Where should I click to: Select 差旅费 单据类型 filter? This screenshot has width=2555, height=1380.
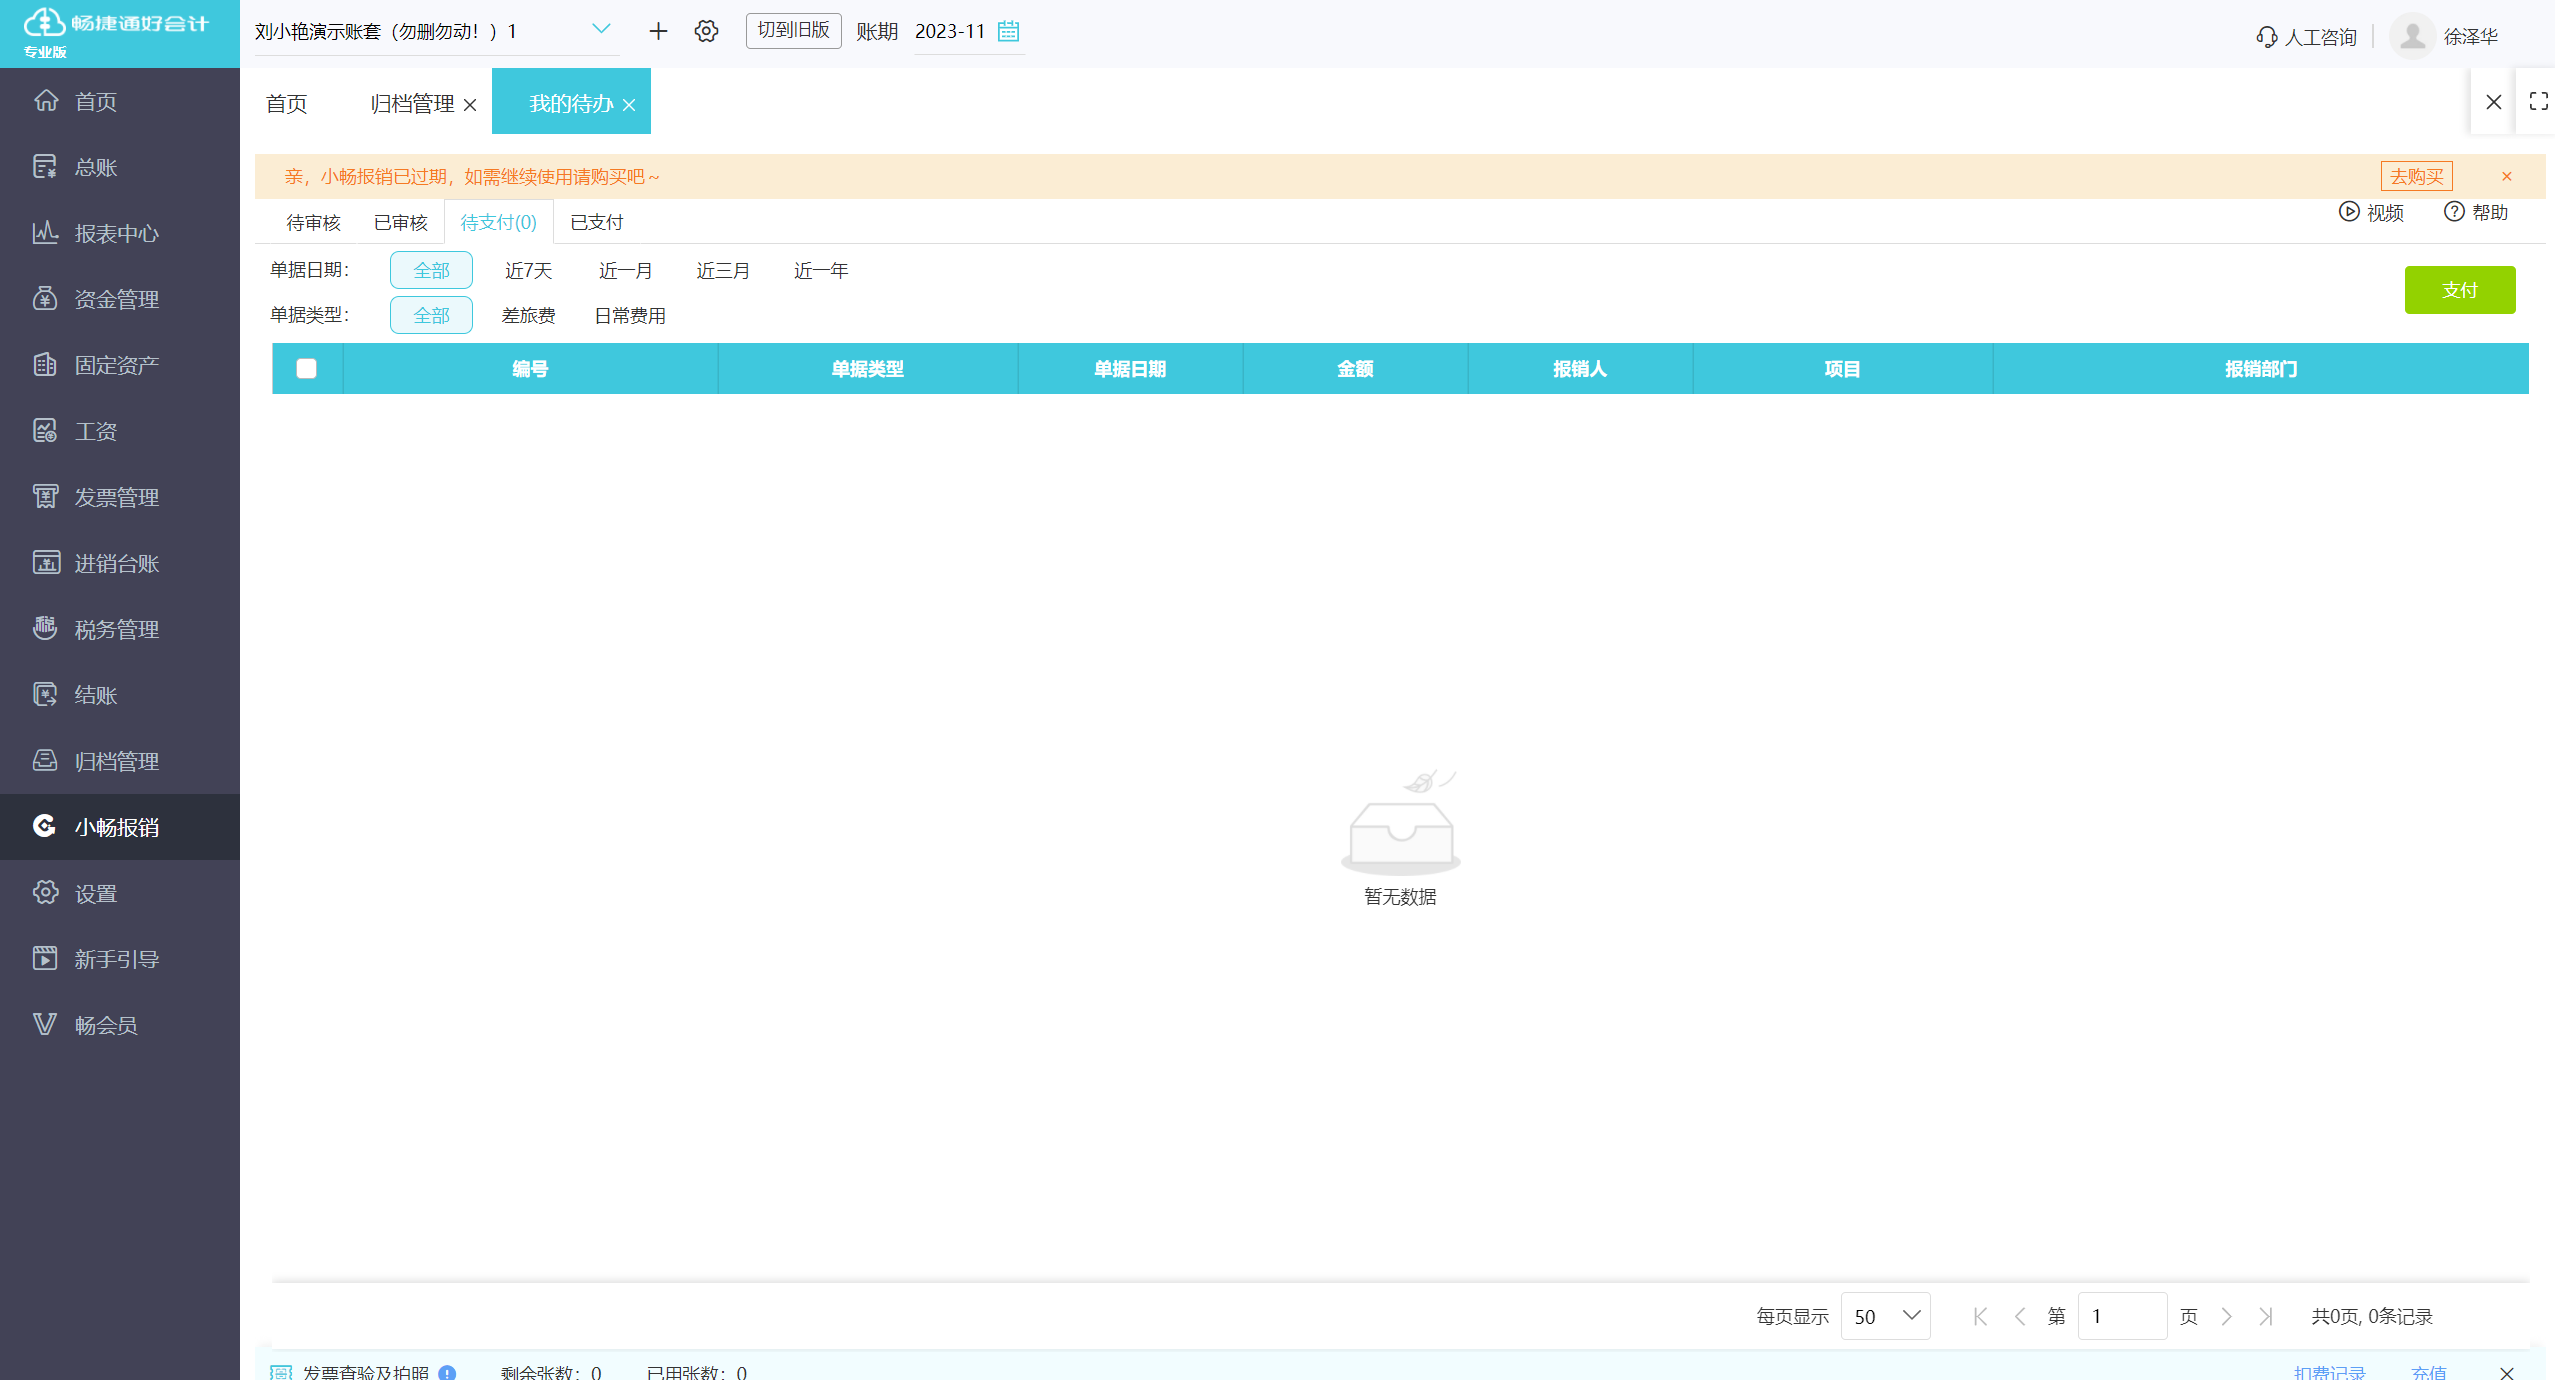[x=528, y=314]
